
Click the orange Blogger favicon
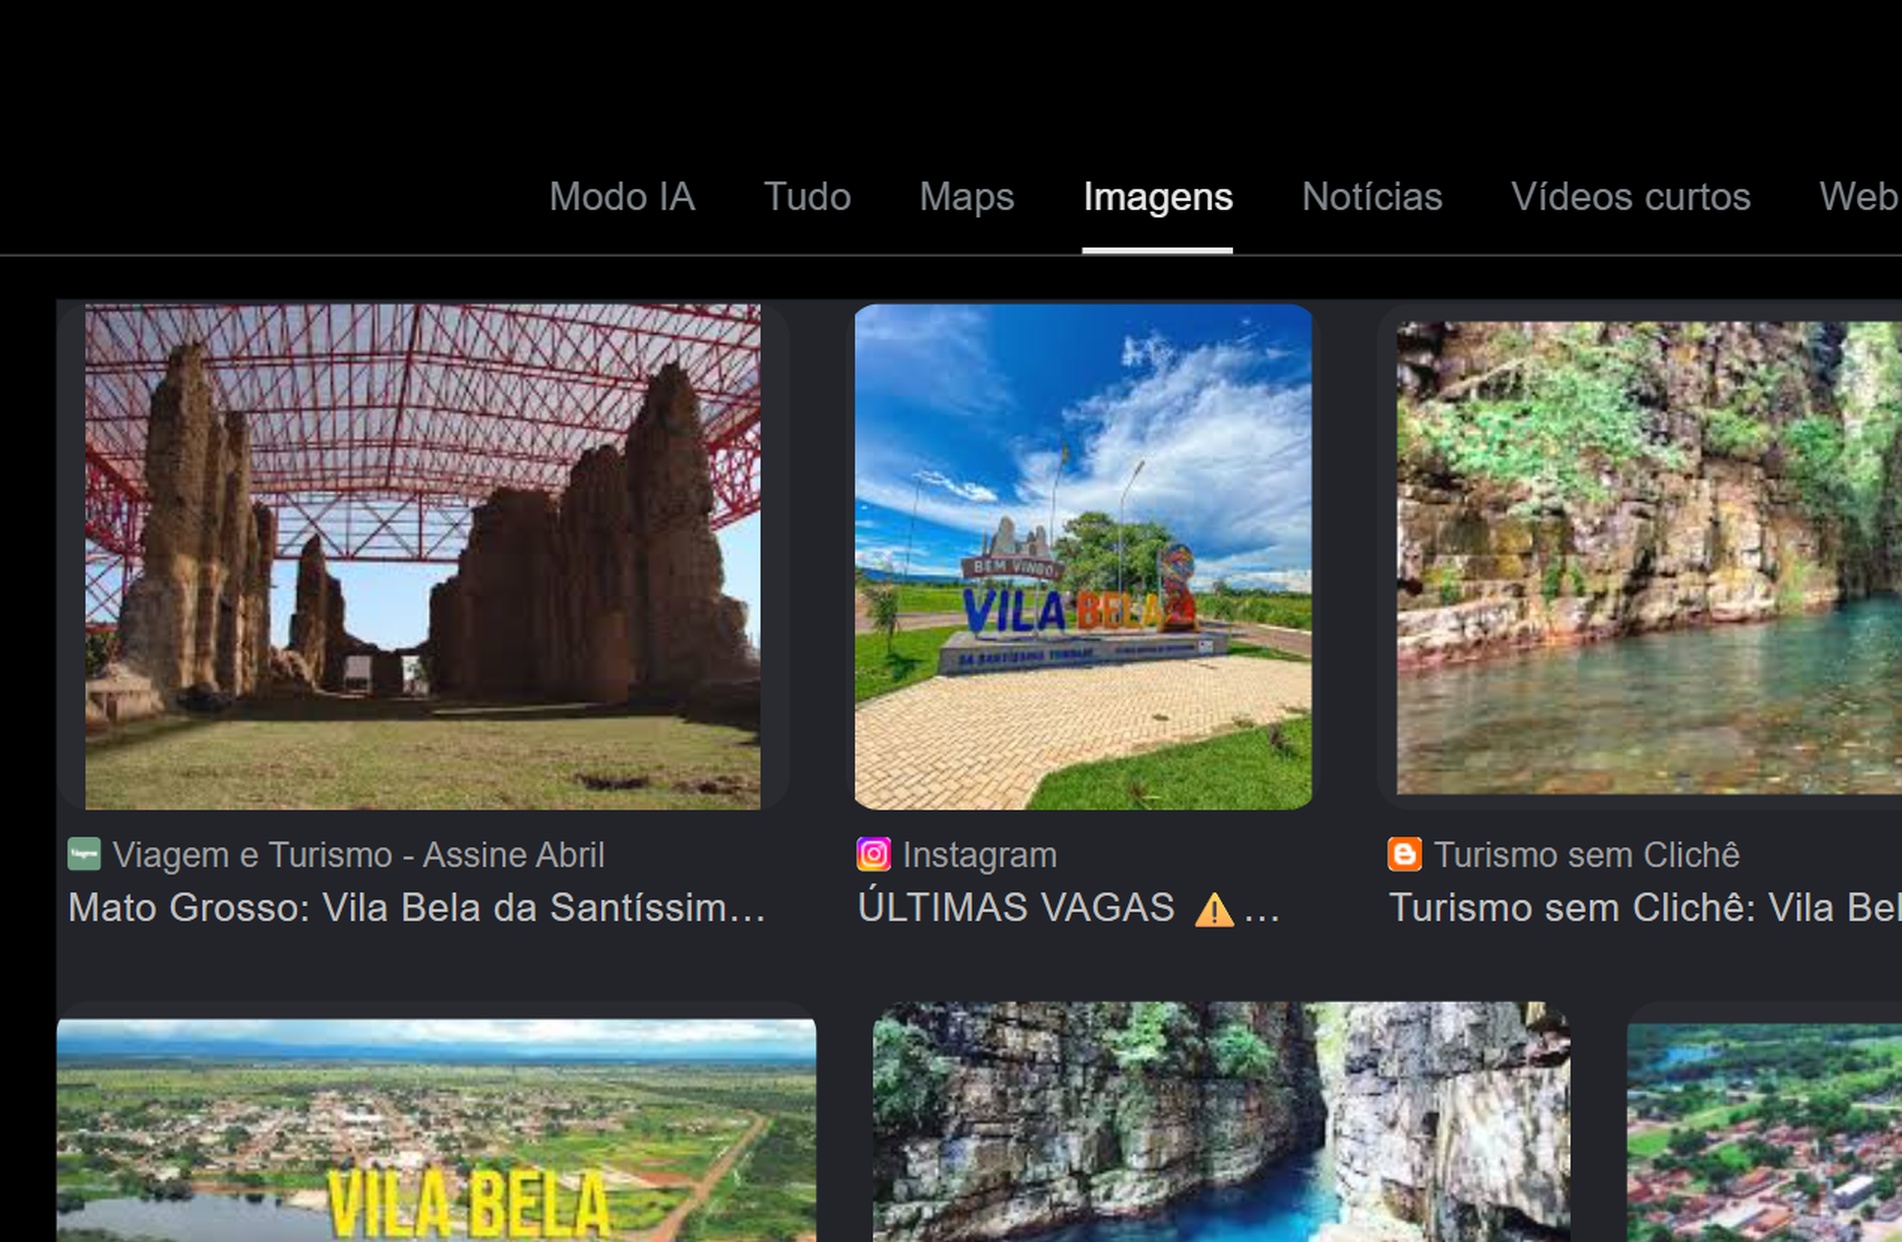[x=1404, y=854]
